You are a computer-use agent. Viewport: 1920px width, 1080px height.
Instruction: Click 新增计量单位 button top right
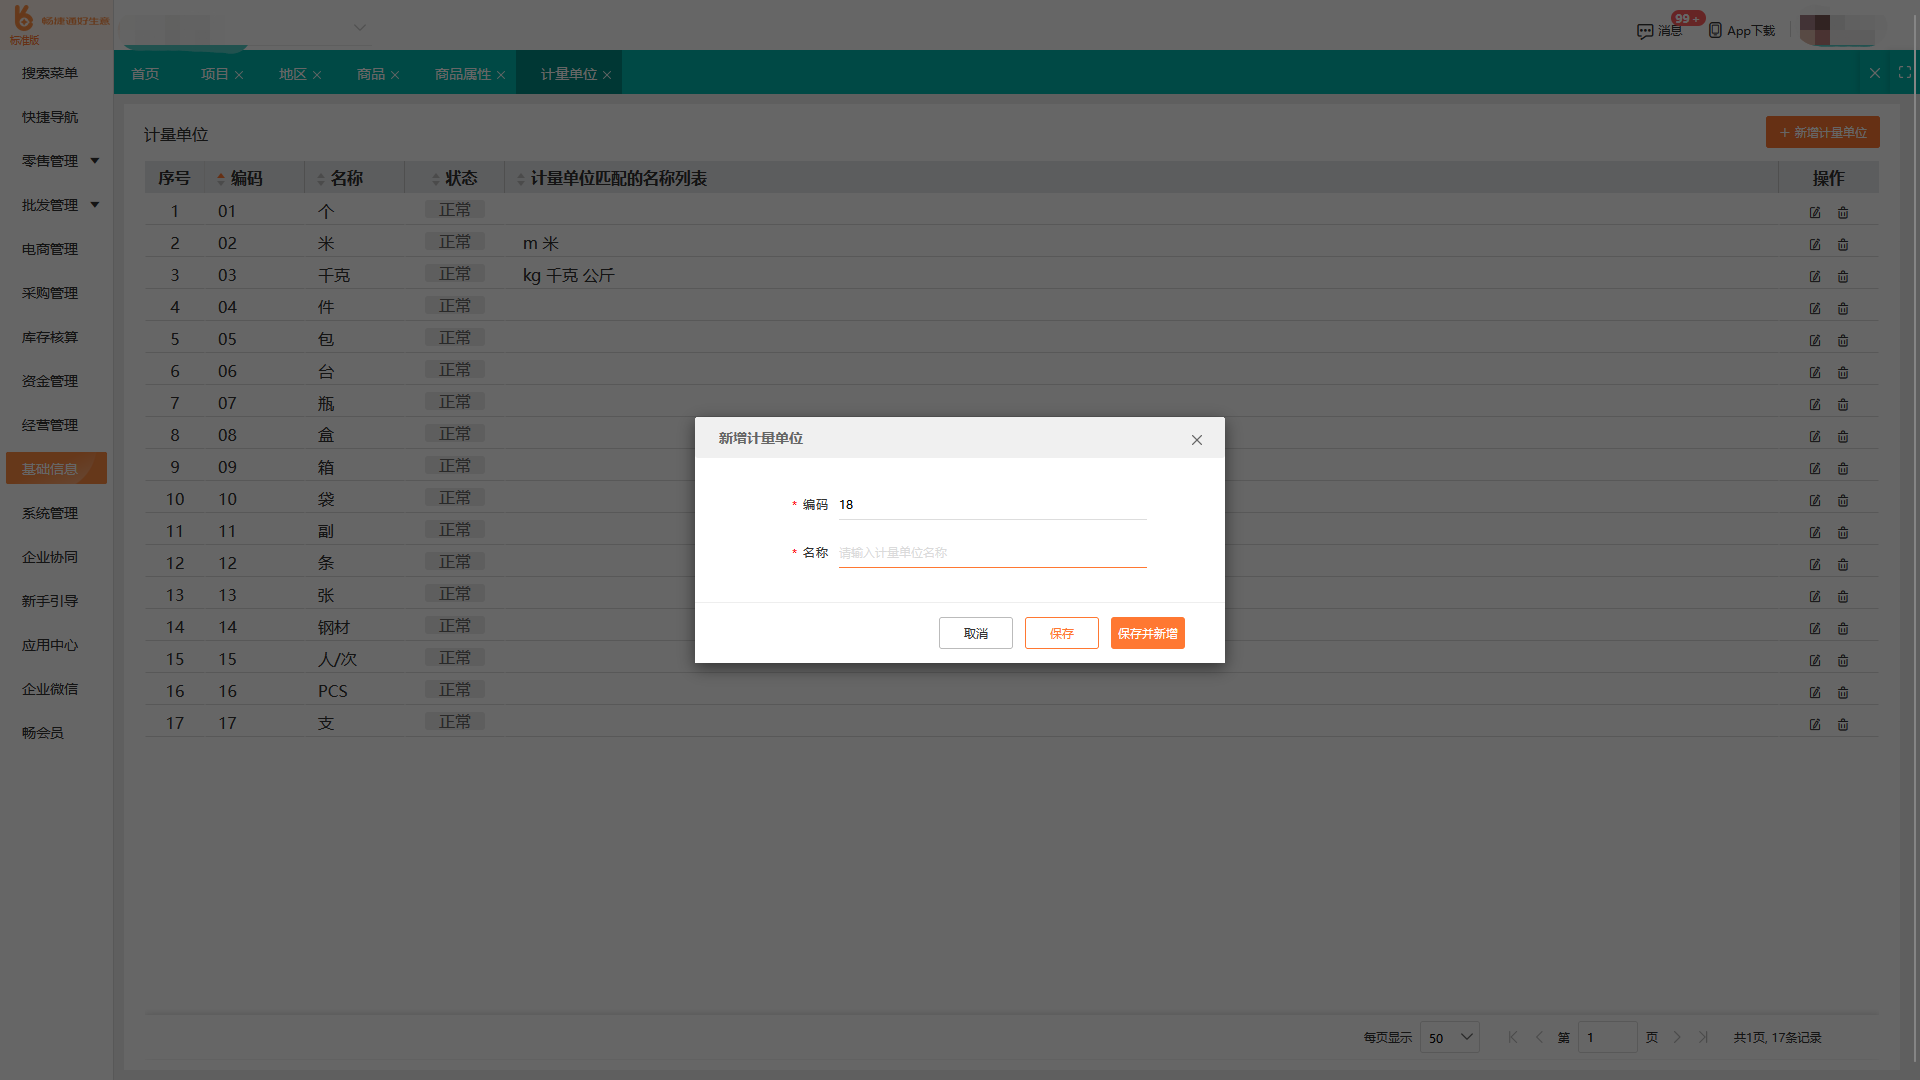(x=1822, y=132)
